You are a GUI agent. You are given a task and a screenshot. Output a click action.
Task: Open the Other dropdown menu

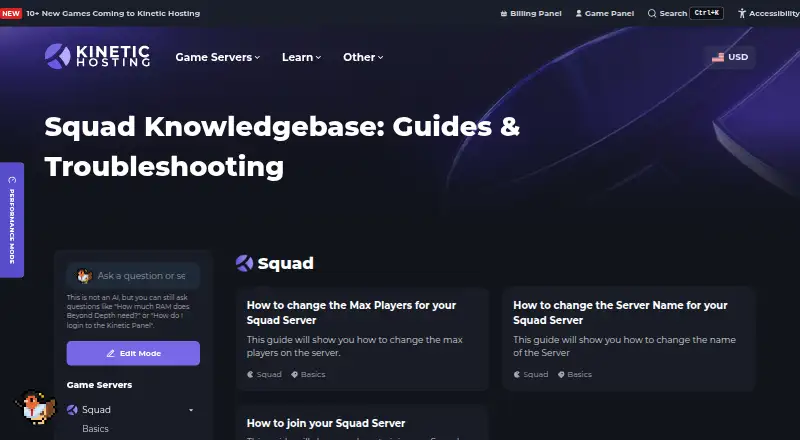pos(363,57)
